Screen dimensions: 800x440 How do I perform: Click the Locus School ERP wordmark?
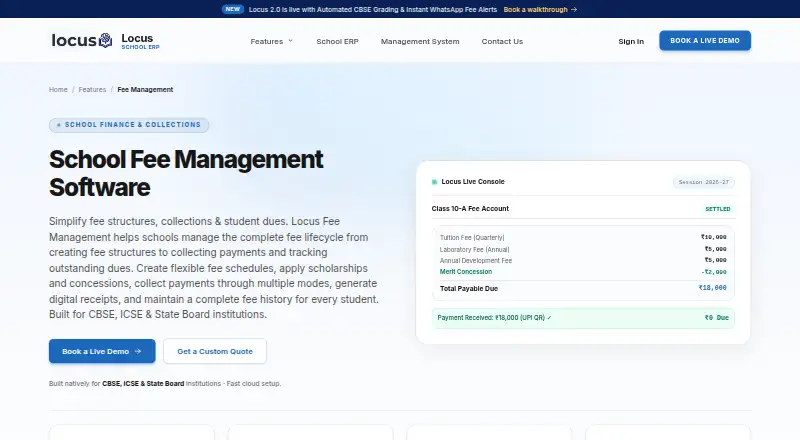coord(140,41)
